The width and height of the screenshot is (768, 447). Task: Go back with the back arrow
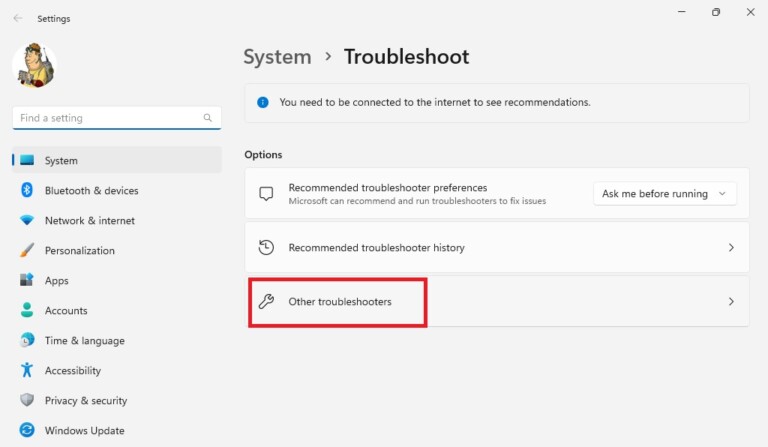[x=18, y=18]
